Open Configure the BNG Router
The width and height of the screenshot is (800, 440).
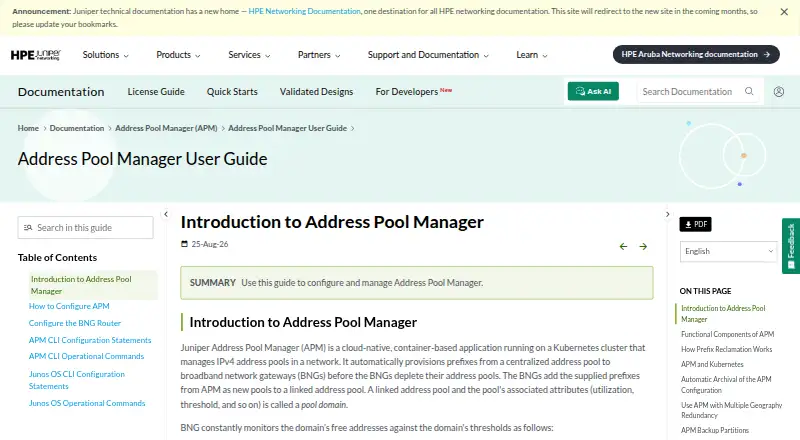pos(75,323)
